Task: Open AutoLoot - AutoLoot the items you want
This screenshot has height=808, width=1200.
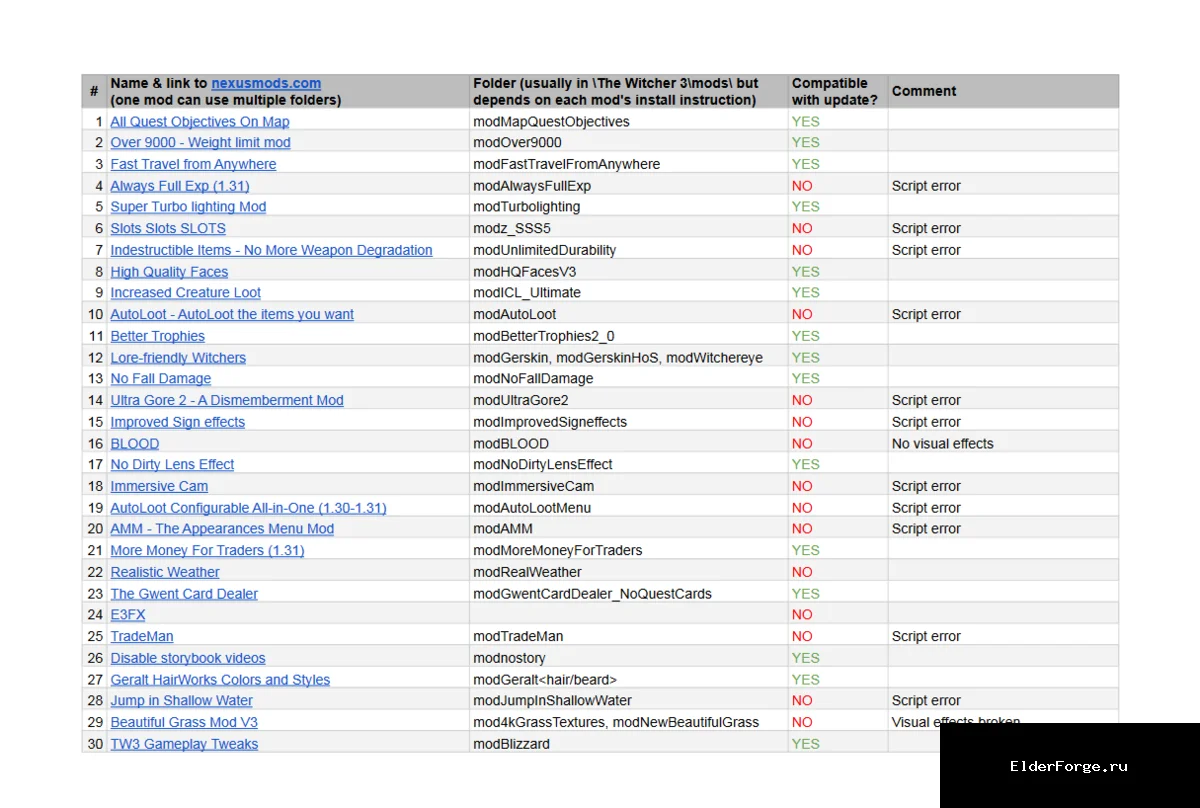Action: point(232,314)
